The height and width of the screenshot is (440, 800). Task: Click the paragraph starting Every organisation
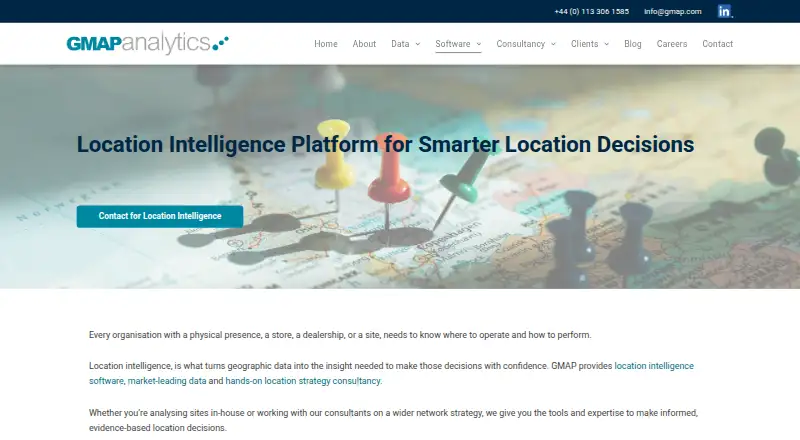pos(340,335)
